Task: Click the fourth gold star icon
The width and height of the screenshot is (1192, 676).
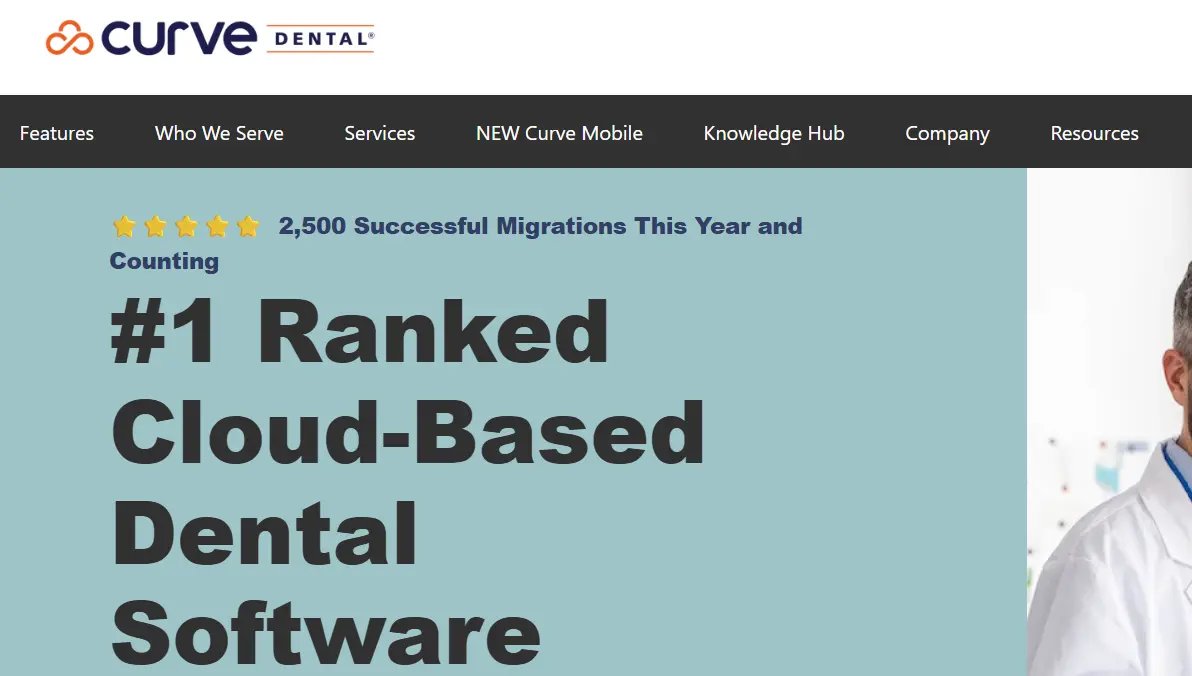Action: tap(217, 226)
